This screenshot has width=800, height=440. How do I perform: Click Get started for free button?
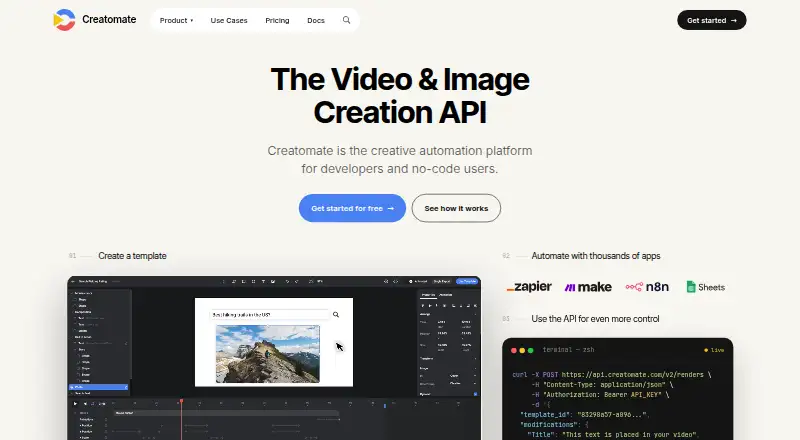(352, 208)
